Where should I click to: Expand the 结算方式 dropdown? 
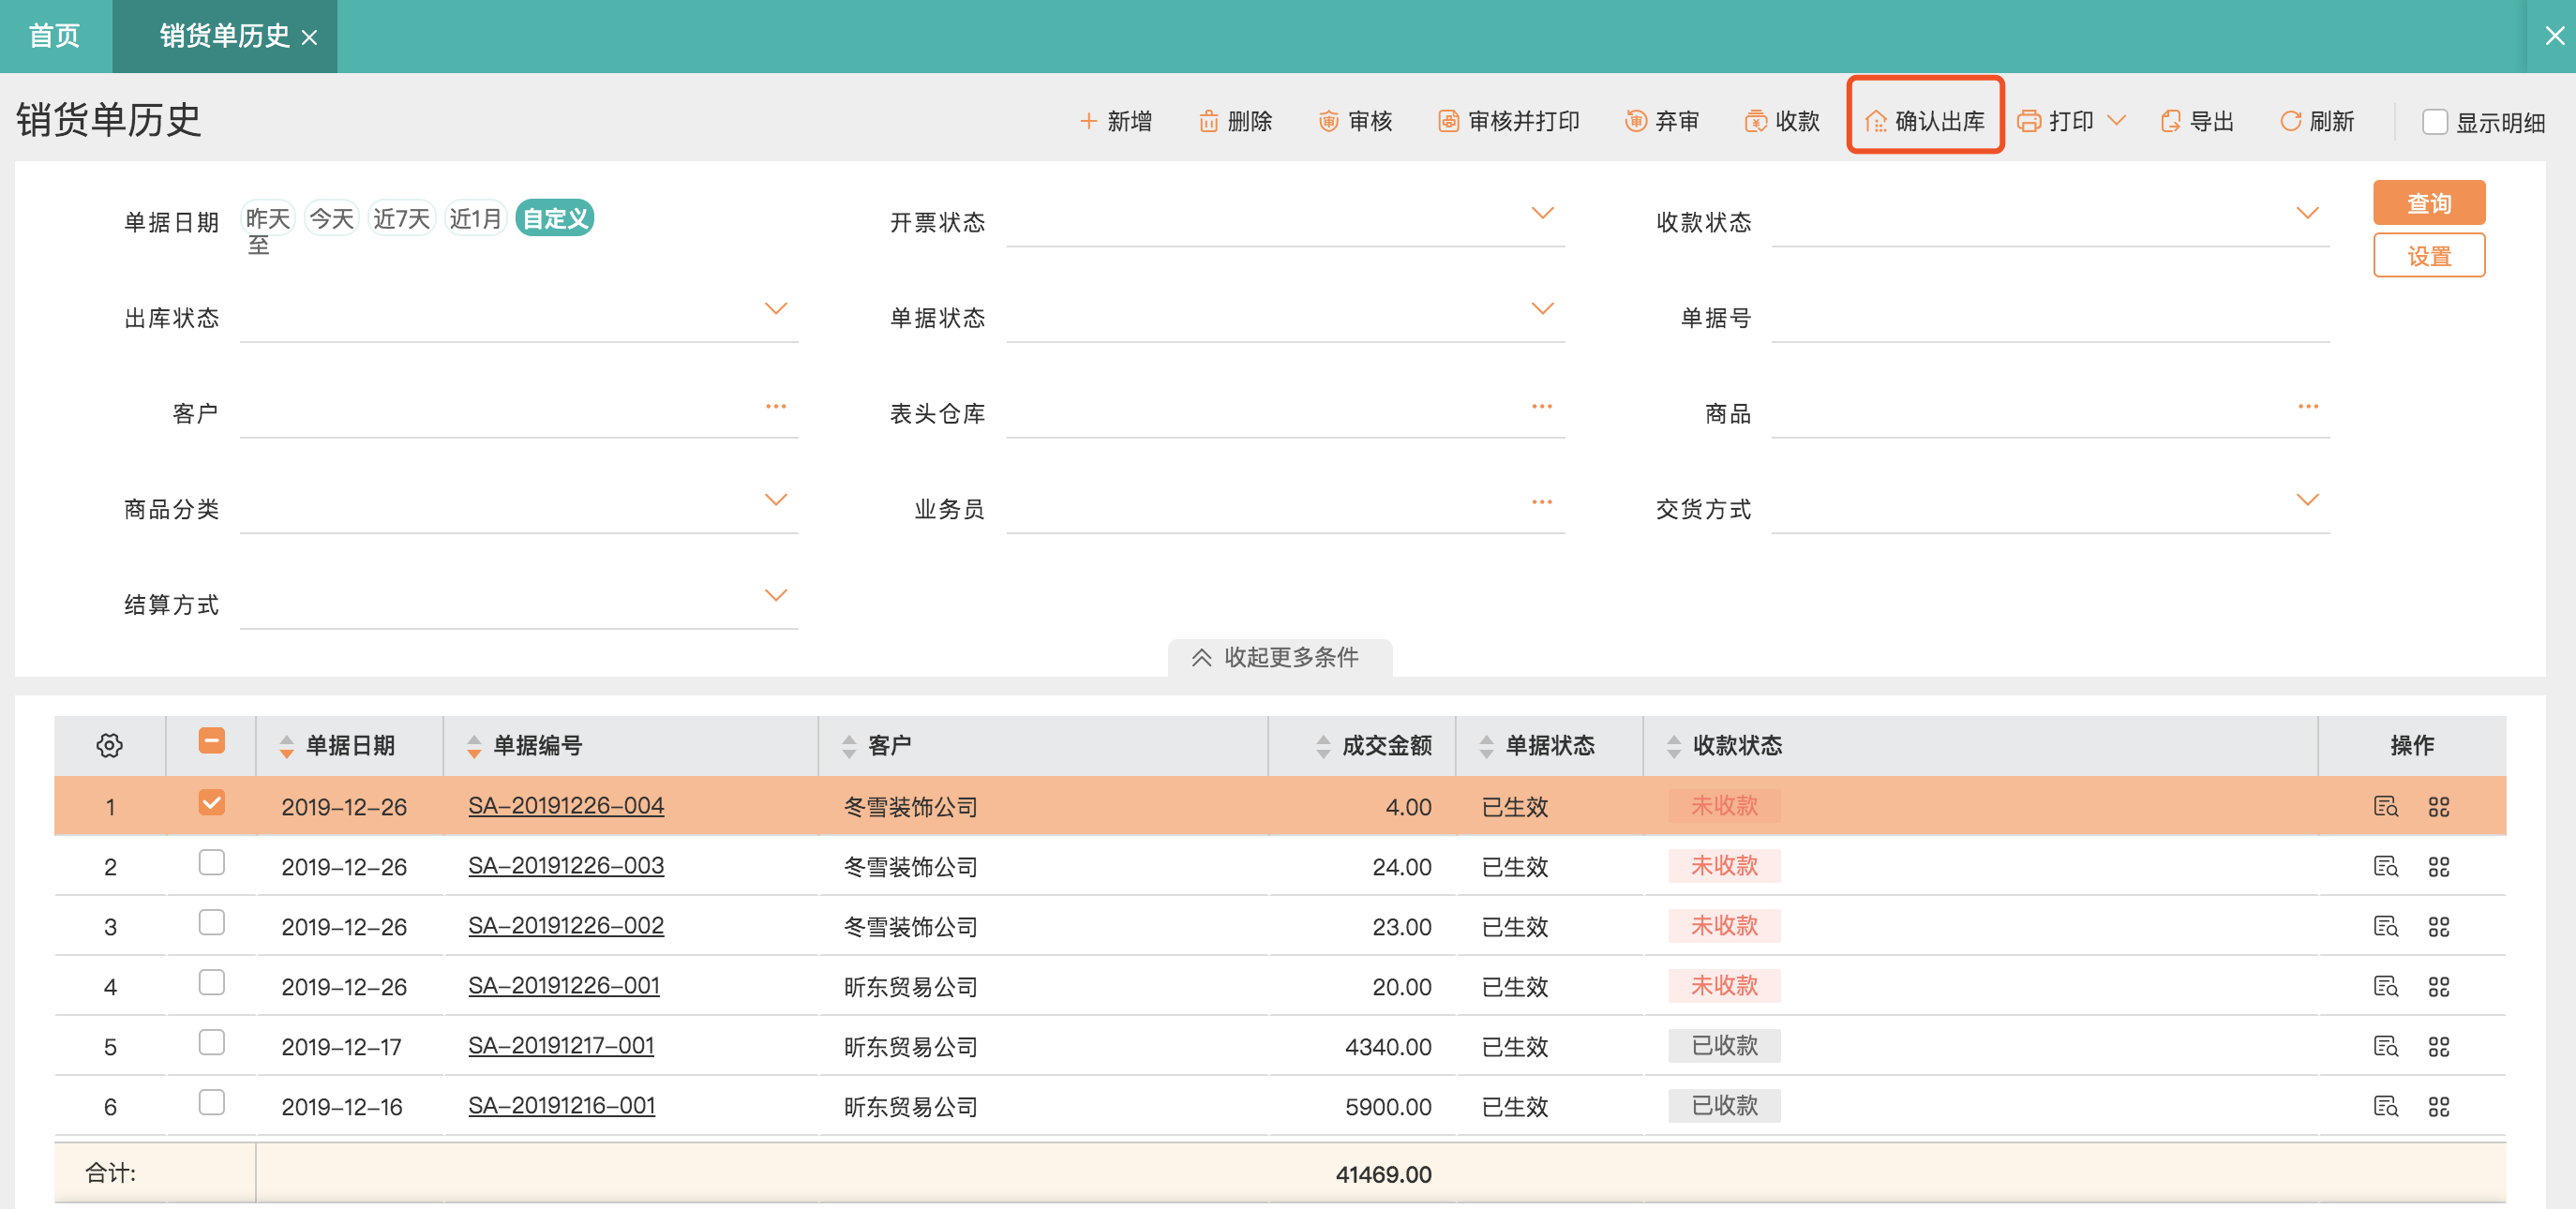click(x=772, y=600)
